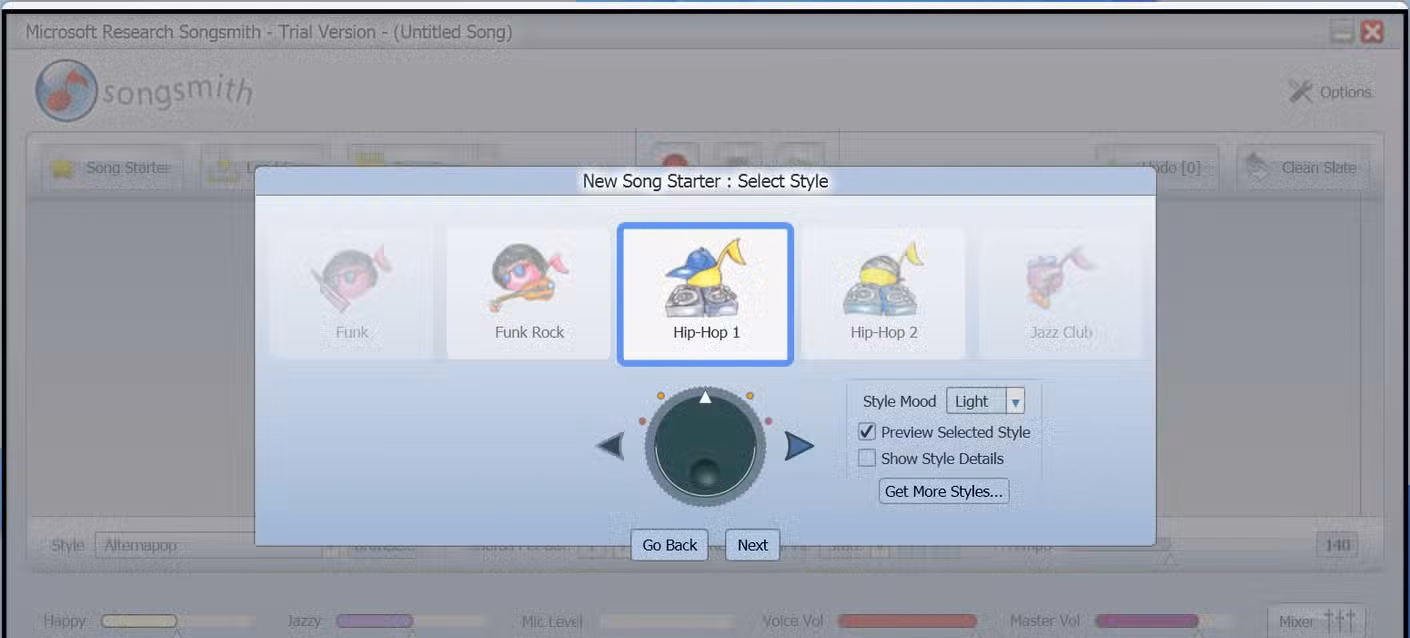1410x638 pixels.
Task: Click the left arrow beside the dial
Action: coord(611,446)
